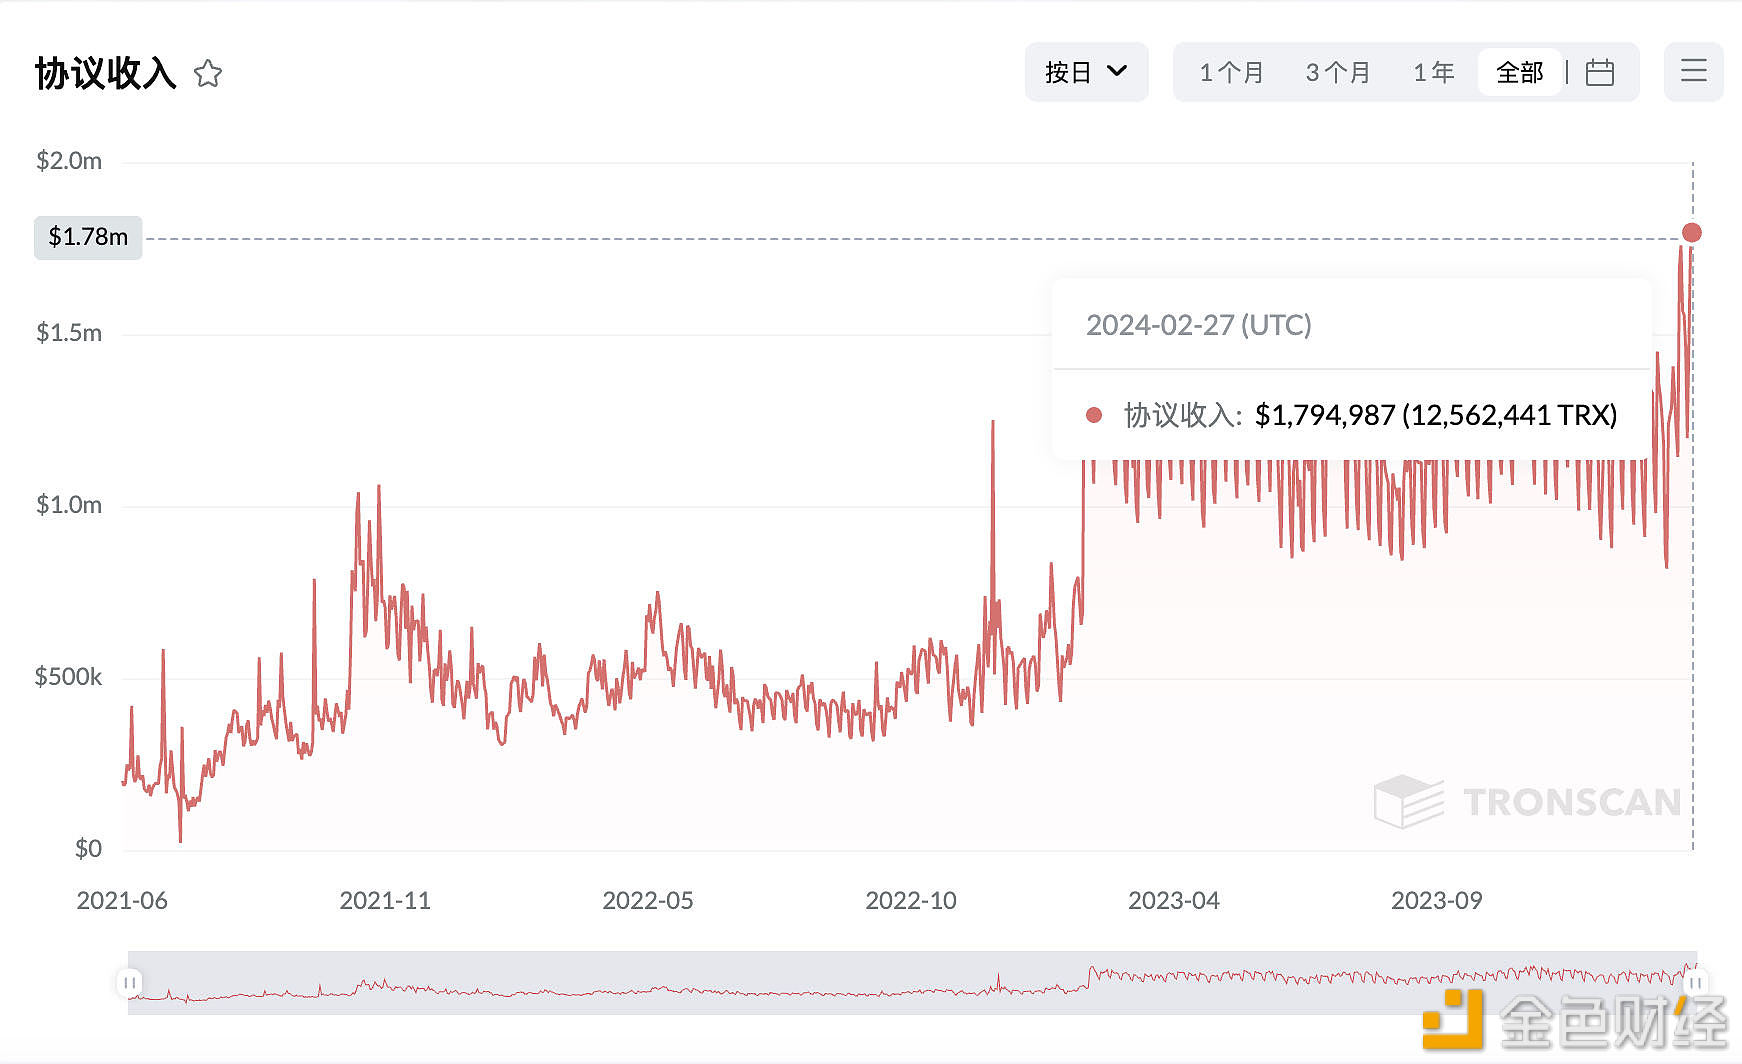Click the $1.78m crosshair value label
The image size is (1742, 1064).
click(88, 237)
